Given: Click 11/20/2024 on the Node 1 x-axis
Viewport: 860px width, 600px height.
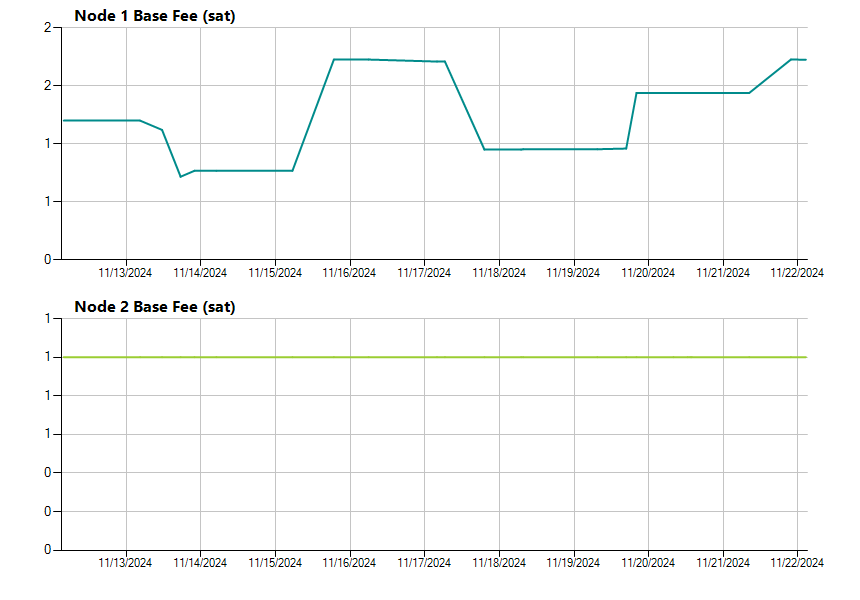Looking at the screenshot, I should [x=648, y=272].
